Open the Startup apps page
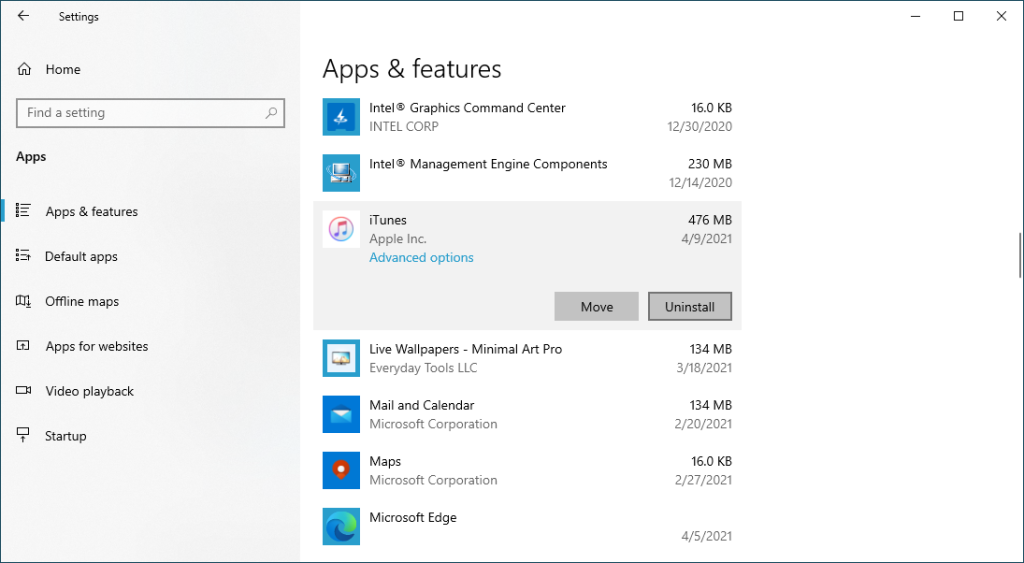Viewport: 1024px width, 563px height. pyautogui.click(x=65, y=436)
